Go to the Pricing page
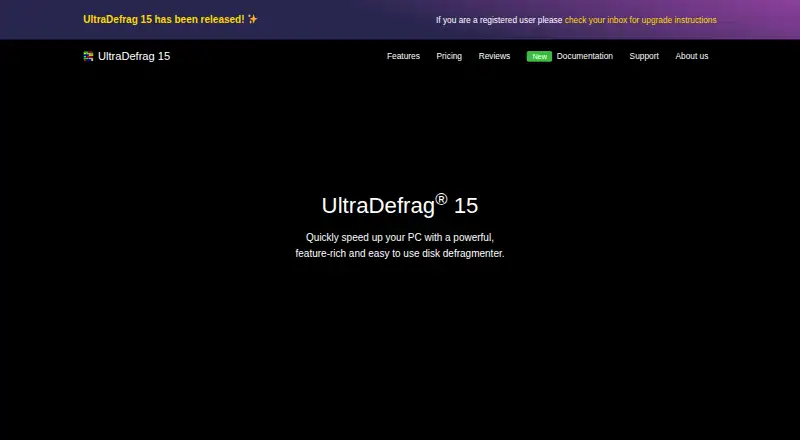The height and width of the screenshot is (440, 800). coord(449,56)
